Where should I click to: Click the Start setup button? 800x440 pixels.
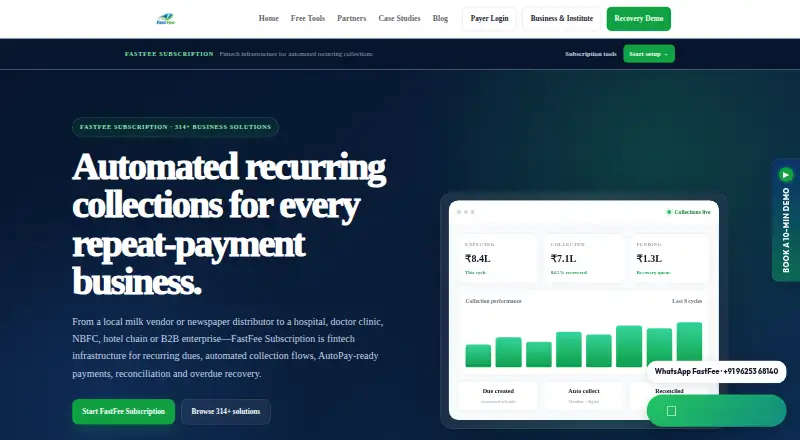[649, 54]
